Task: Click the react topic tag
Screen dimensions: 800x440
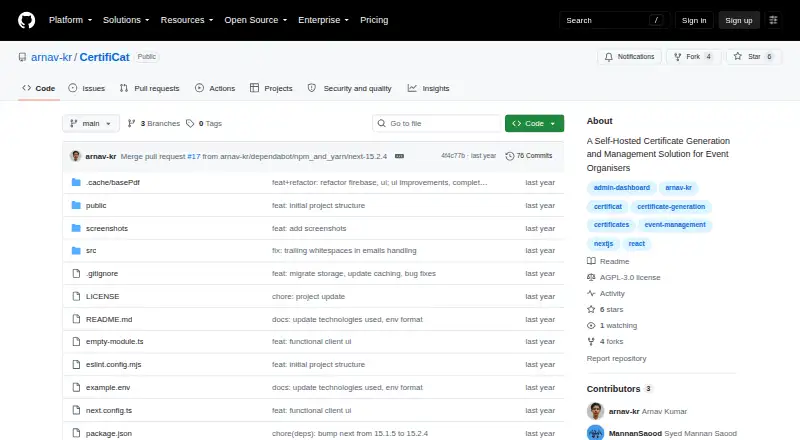Action: point(636,244)
